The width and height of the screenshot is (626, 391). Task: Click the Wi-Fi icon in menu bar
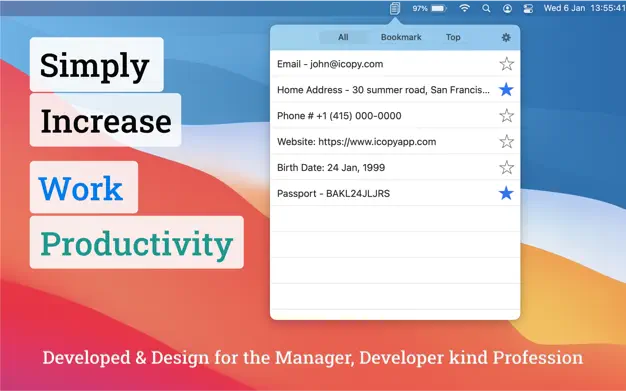[464, 8]
